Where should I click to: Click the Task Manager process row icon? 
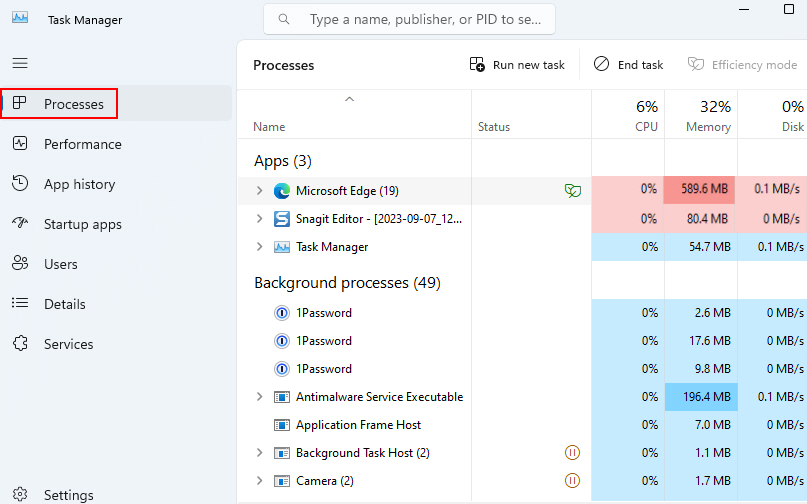tap(282, 247)
